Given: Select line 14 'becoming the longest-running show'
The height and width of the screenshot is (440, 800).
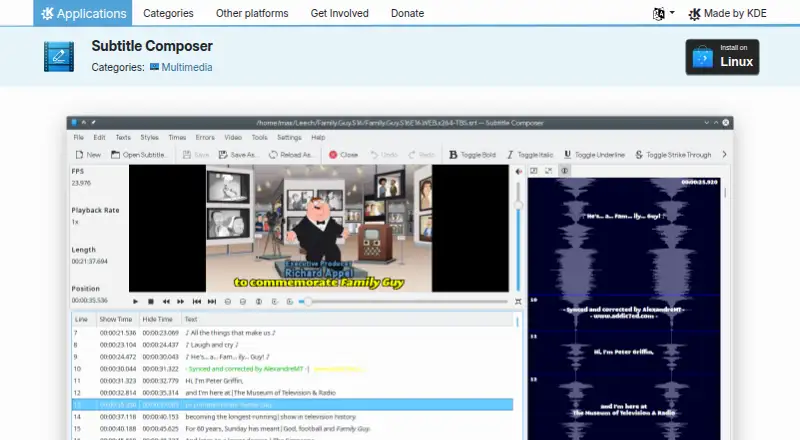Looking at the screenshot, I should [292, 417].
